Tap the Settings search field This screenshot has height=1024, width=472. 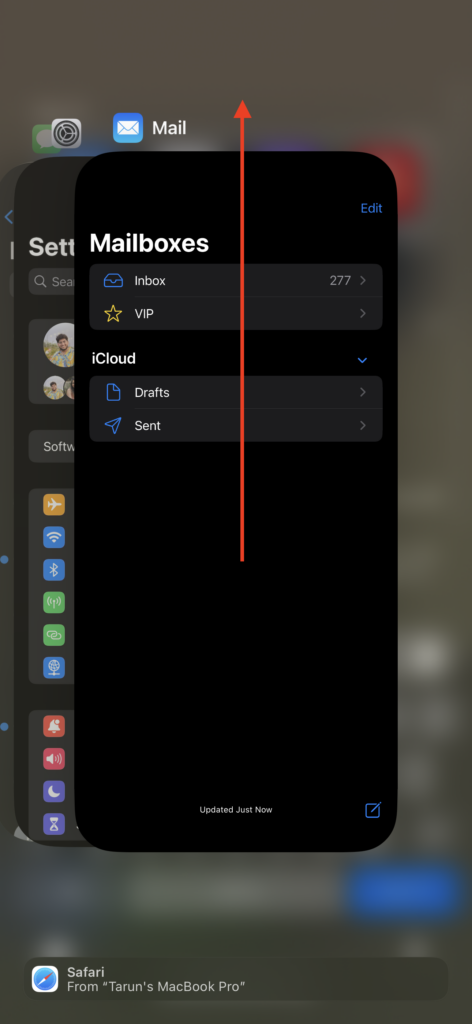(x=52, y=281)
